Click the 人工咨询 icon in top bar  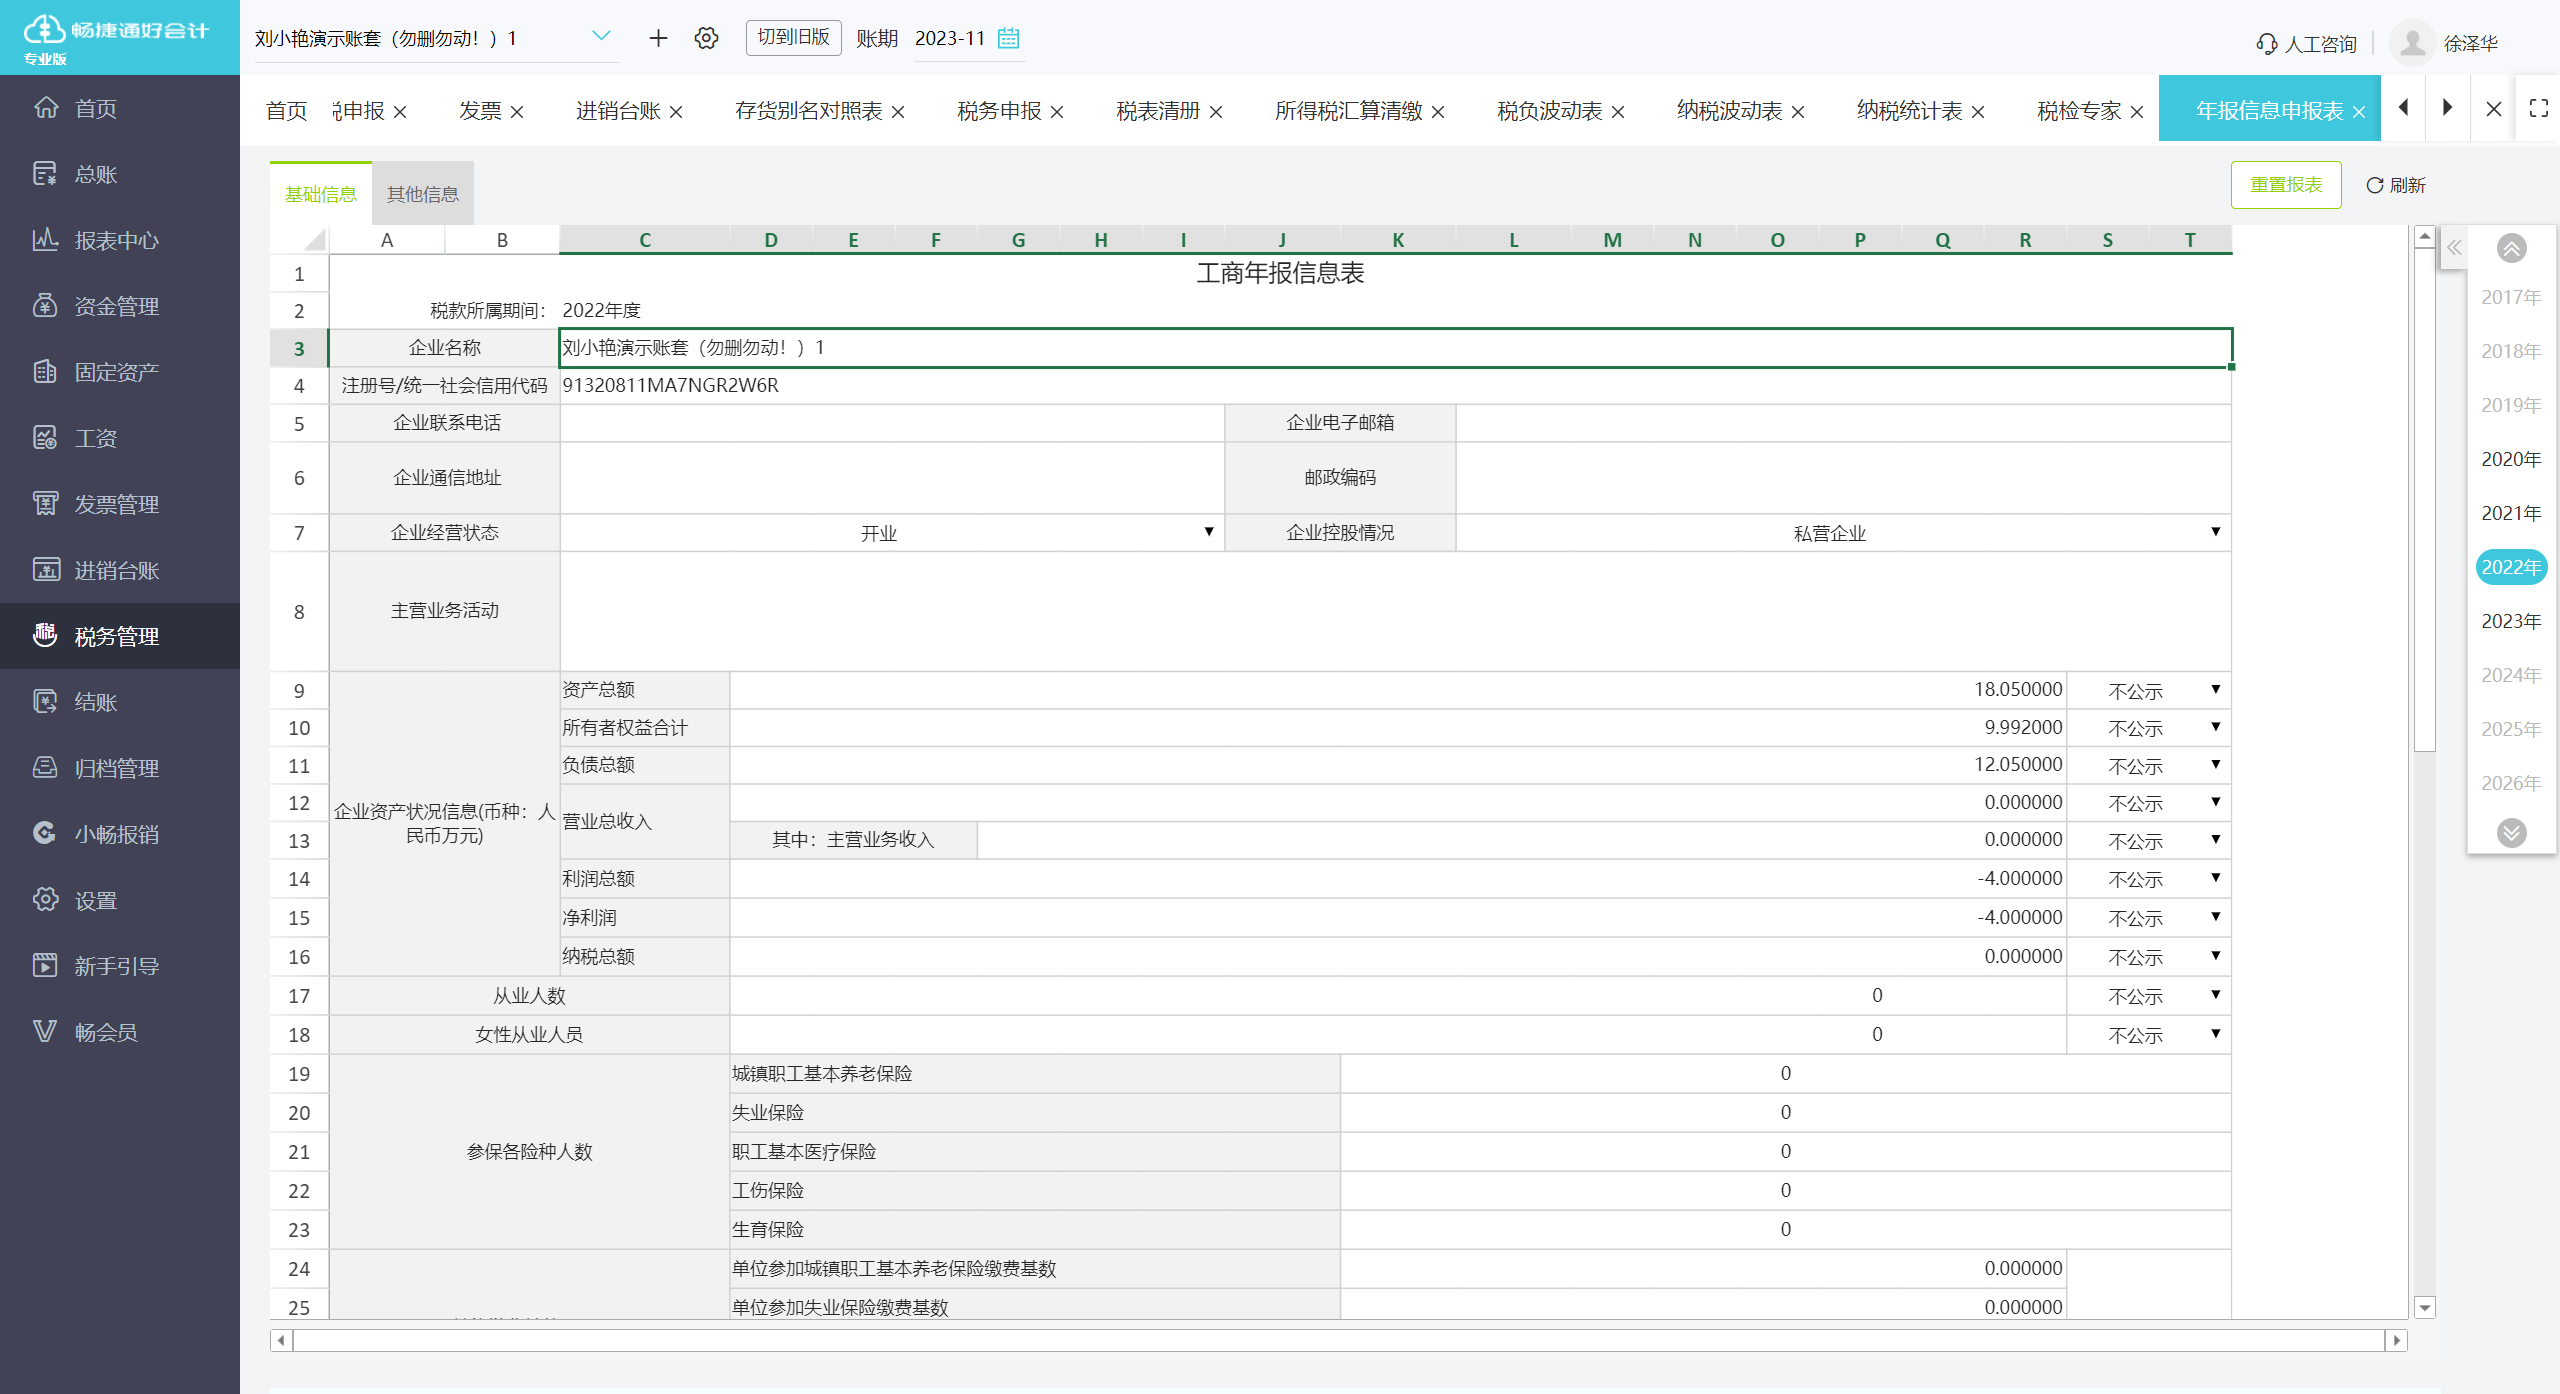(2265, 43)
